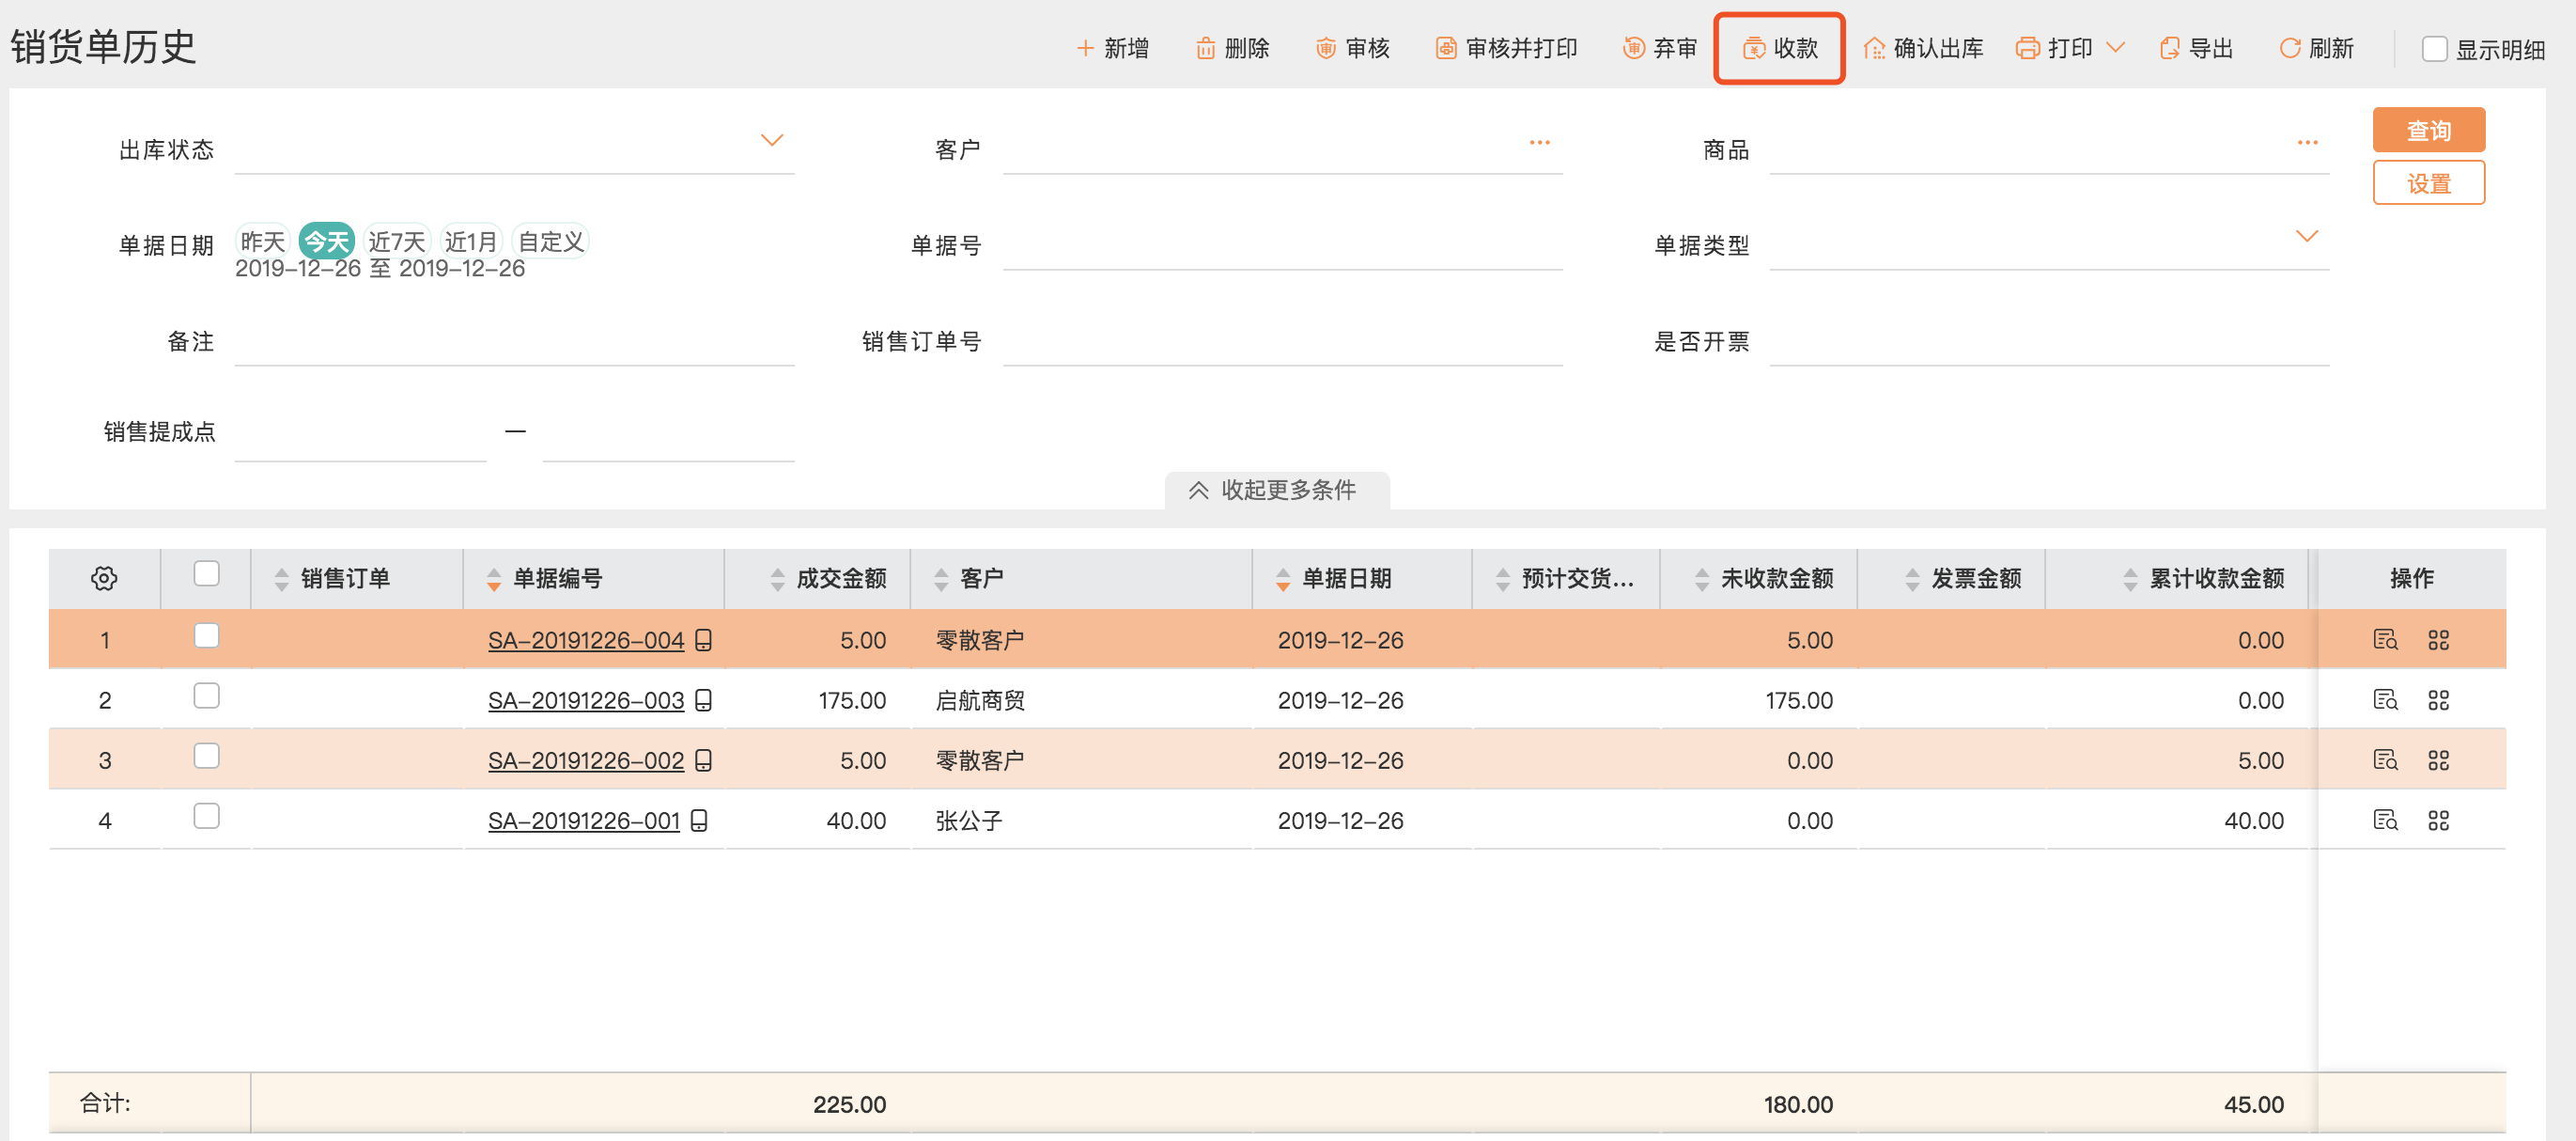Check the checkbox for row 2
The width and height of the screenshot is (2576, 1141).
coord(206,694)
